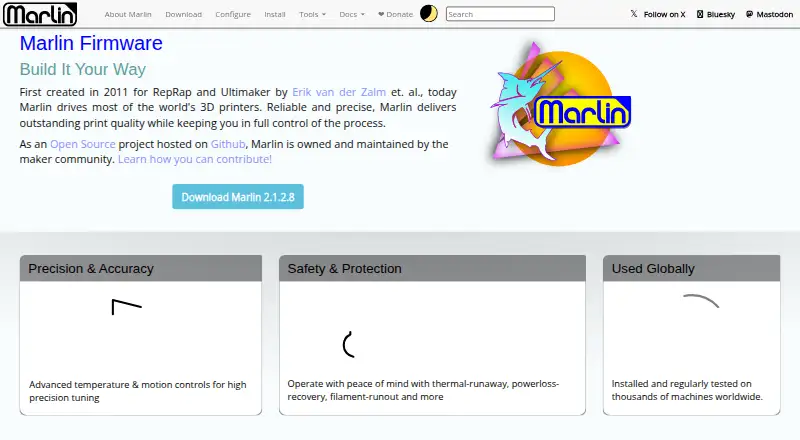
Task: Open the About Marlin page
Action: tap(128, 14)
